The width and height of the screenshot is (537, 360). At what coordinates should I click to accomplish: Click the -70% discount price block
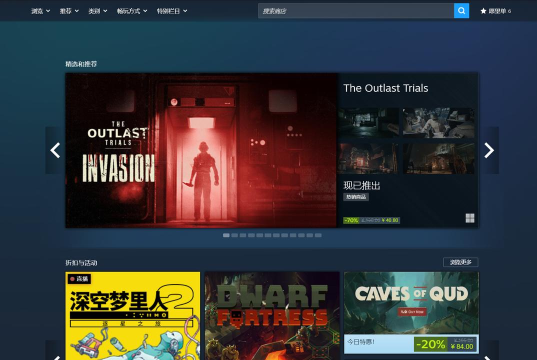pos(372,220)
